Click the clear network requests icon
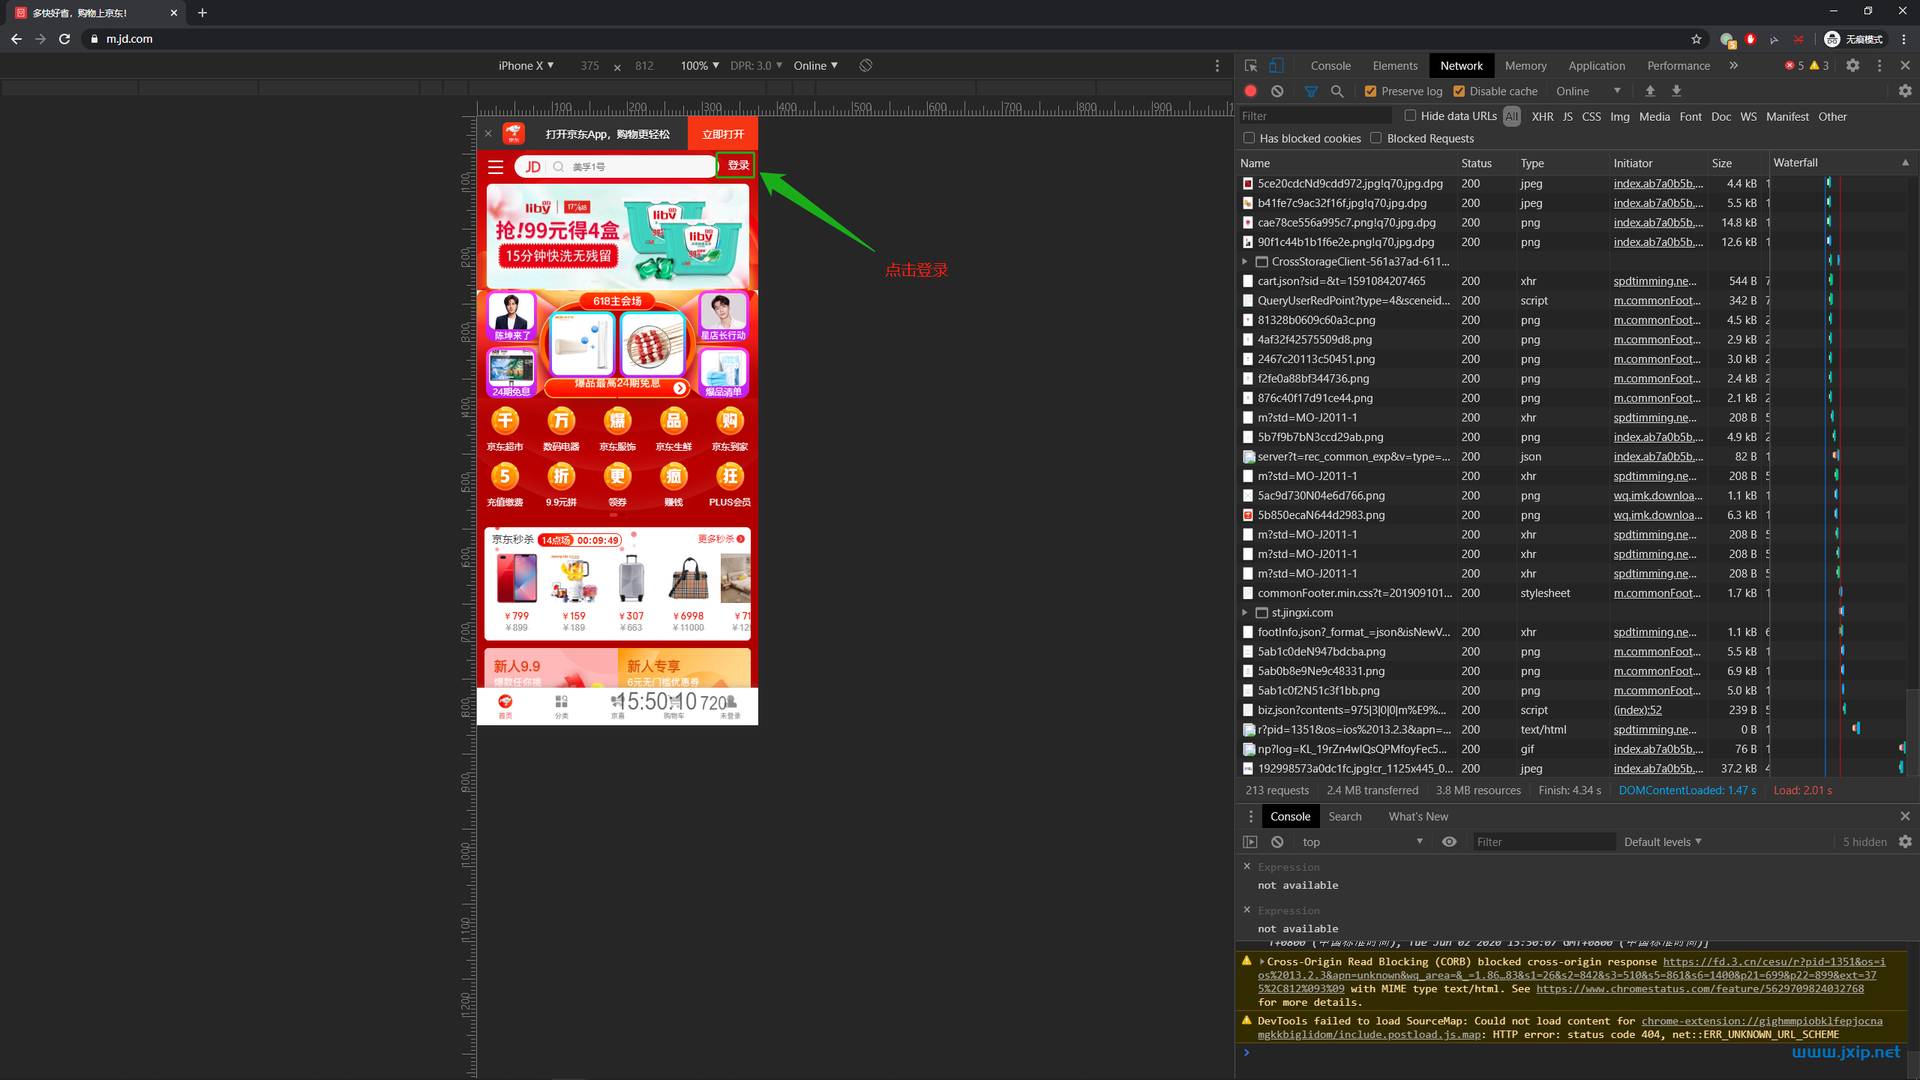The width and height of the screenshot is (1920, 1080). (1276, 90)
